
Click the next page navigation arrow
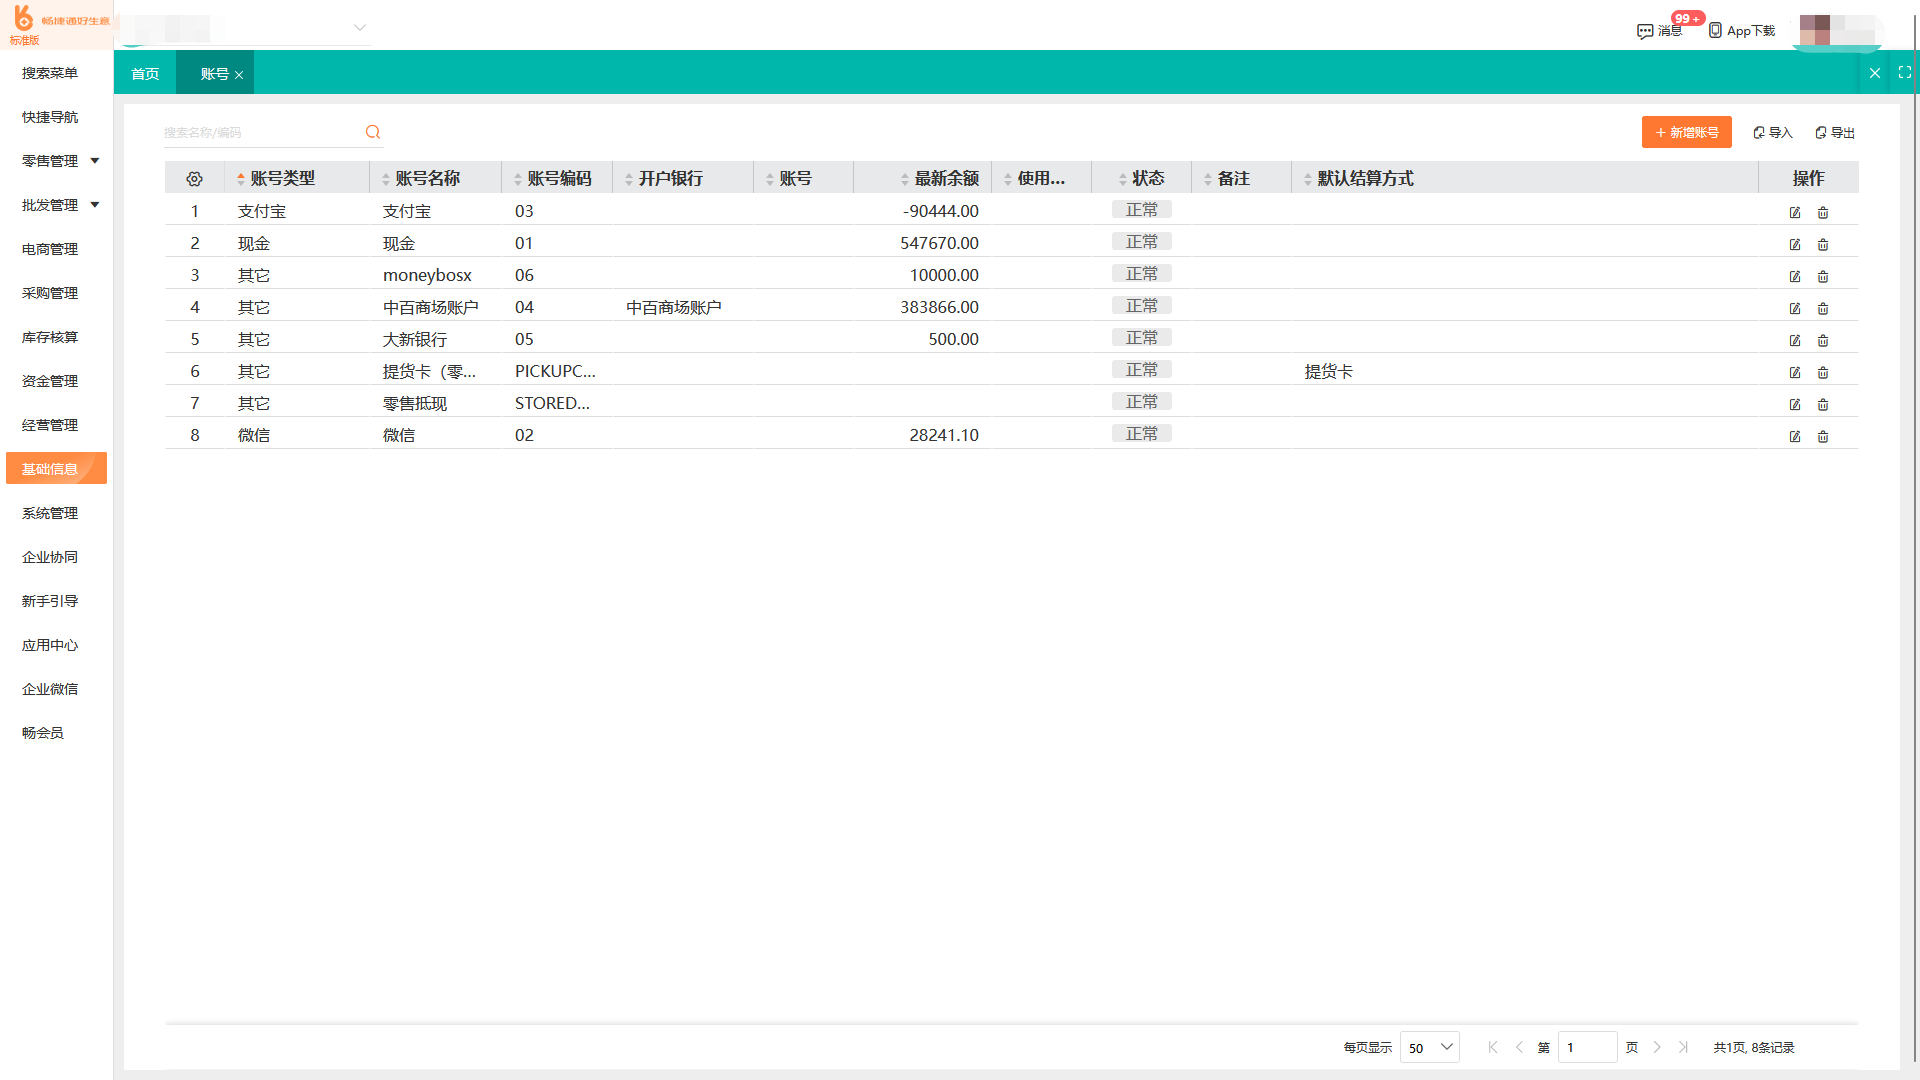click(x=1656, y=1047)
